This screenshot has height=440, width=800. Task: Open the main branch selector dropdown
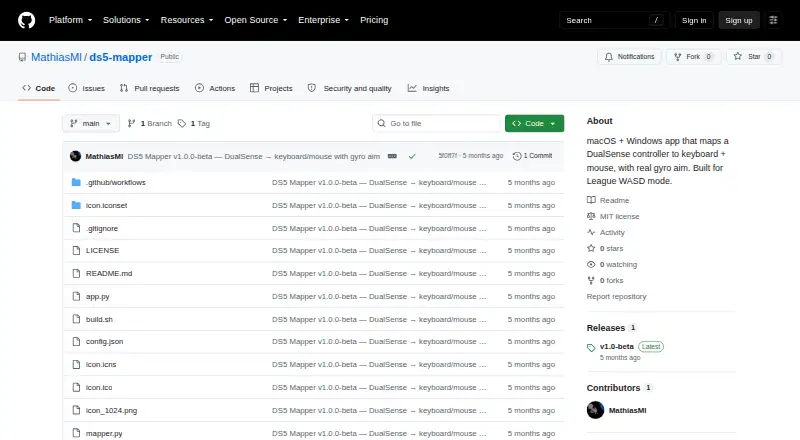coord(91,124)
